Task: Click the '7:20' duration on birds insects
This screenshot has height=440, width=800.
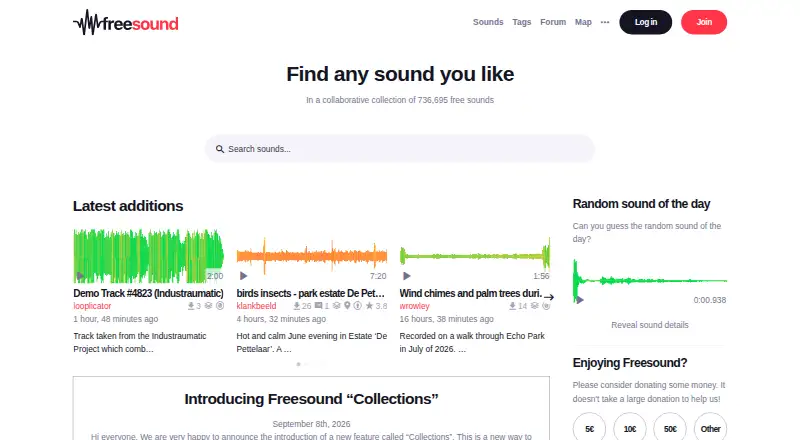Action: [378, 276]
